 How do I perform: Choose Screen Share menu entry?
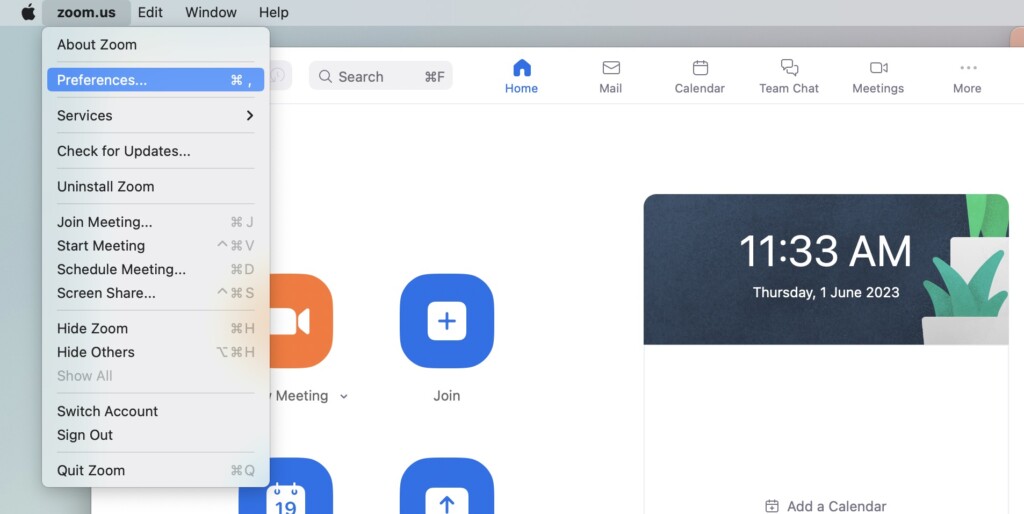tap(155, 293)
